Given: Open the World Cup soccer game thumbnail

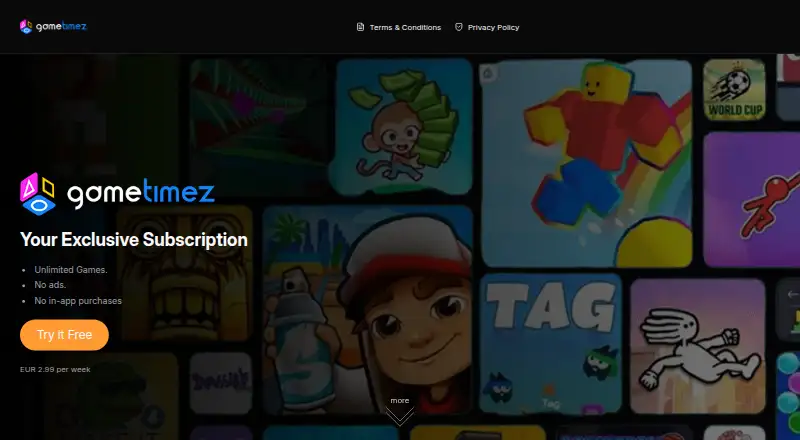Looking at the screenshot, I should pyautogui.click(x=734, y=90).
